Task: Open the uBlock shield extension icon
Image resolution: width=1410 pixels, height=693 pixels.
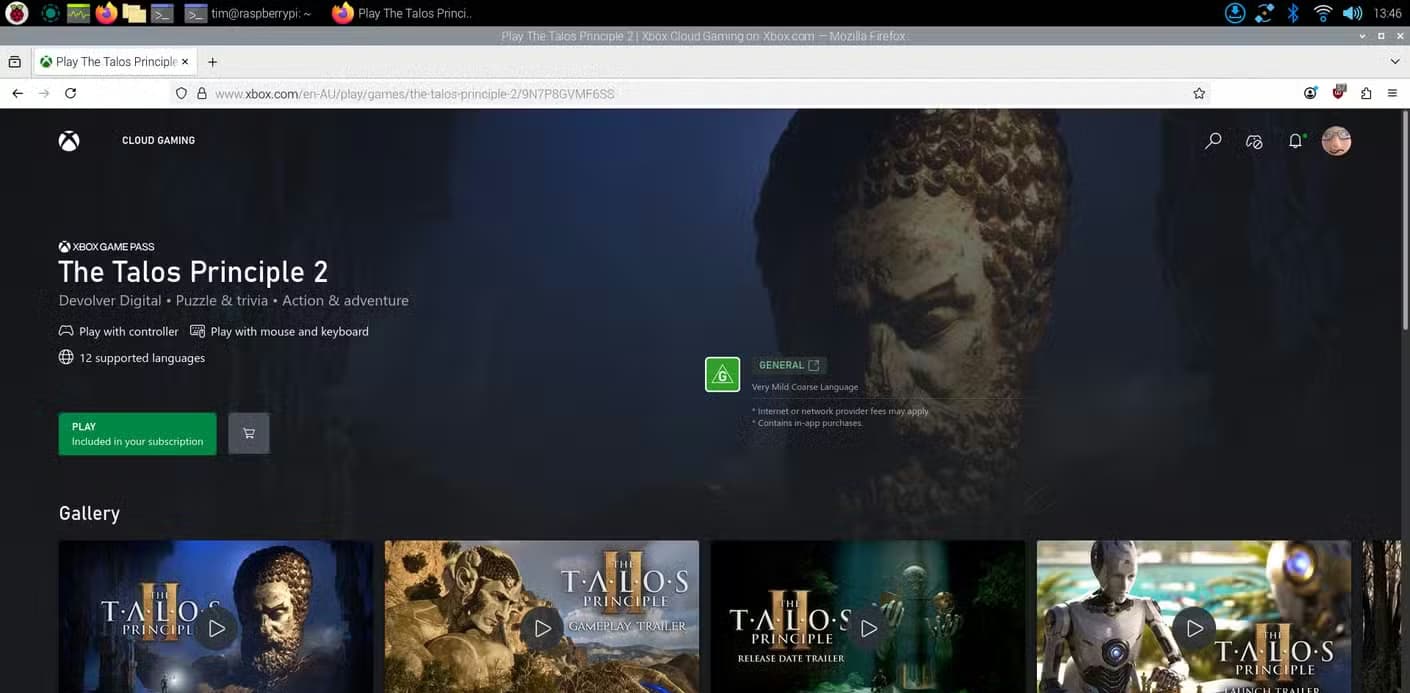Action: click(x=1339, y=93)
